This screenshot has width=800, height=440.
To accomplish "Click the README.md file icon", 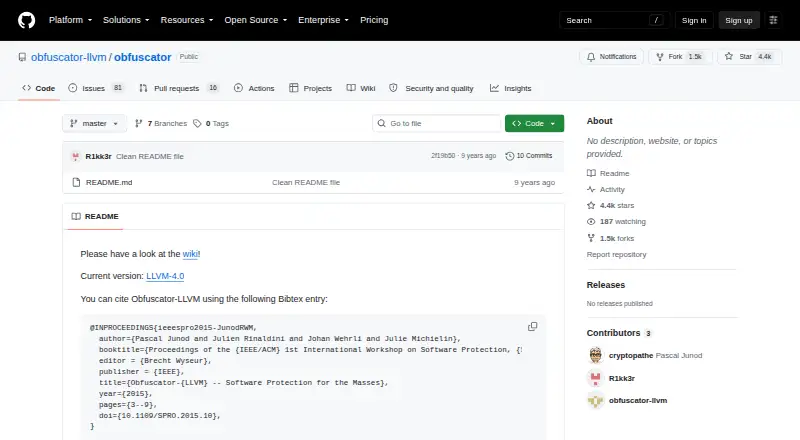I will pos(76,182).
